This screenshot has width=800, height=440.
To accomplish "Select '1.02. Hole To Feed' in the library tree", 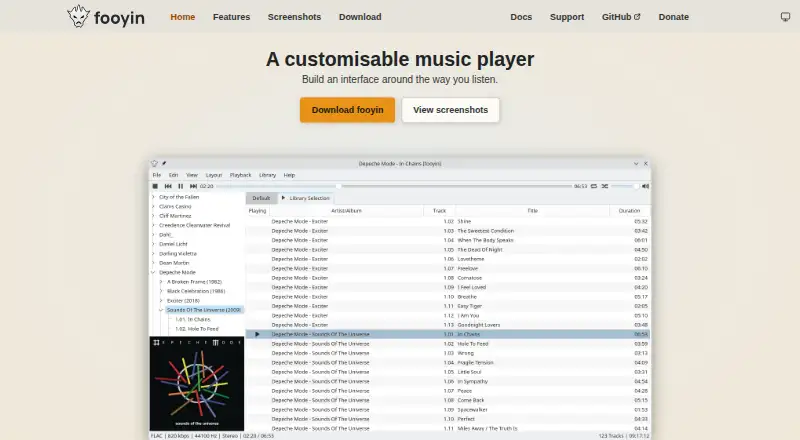I will click(197, 329).
